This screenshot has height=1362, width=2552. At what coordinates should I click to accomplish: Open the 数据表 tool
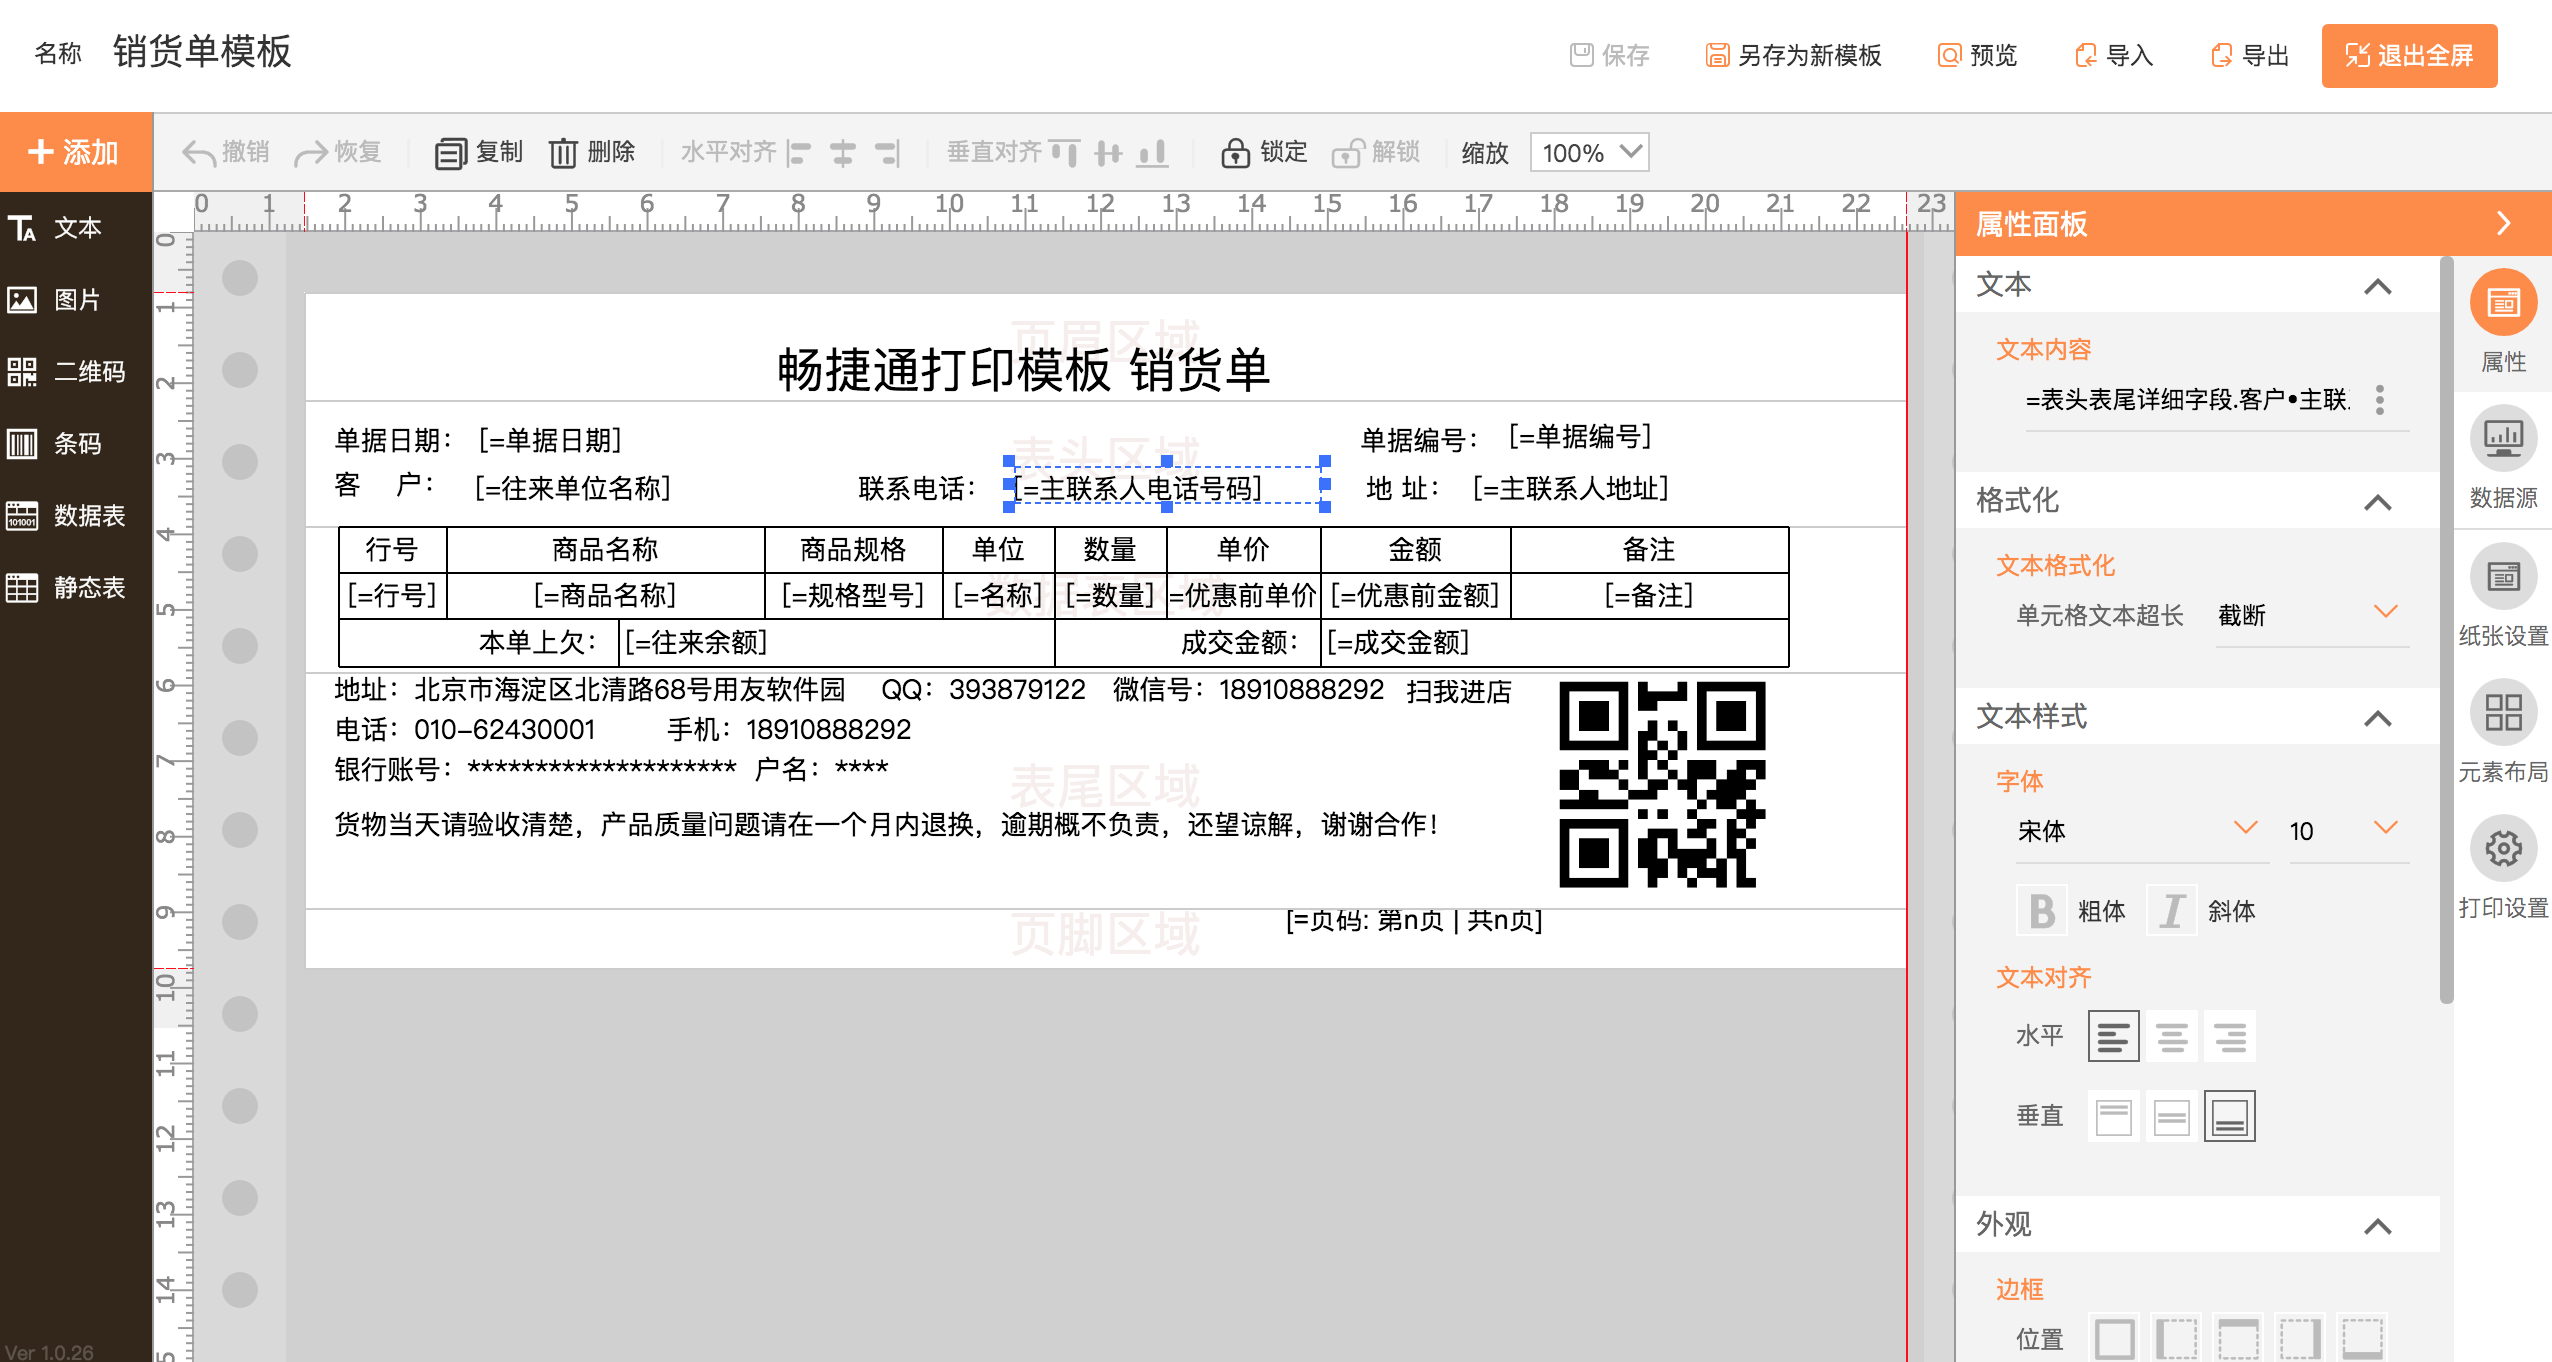76,515
